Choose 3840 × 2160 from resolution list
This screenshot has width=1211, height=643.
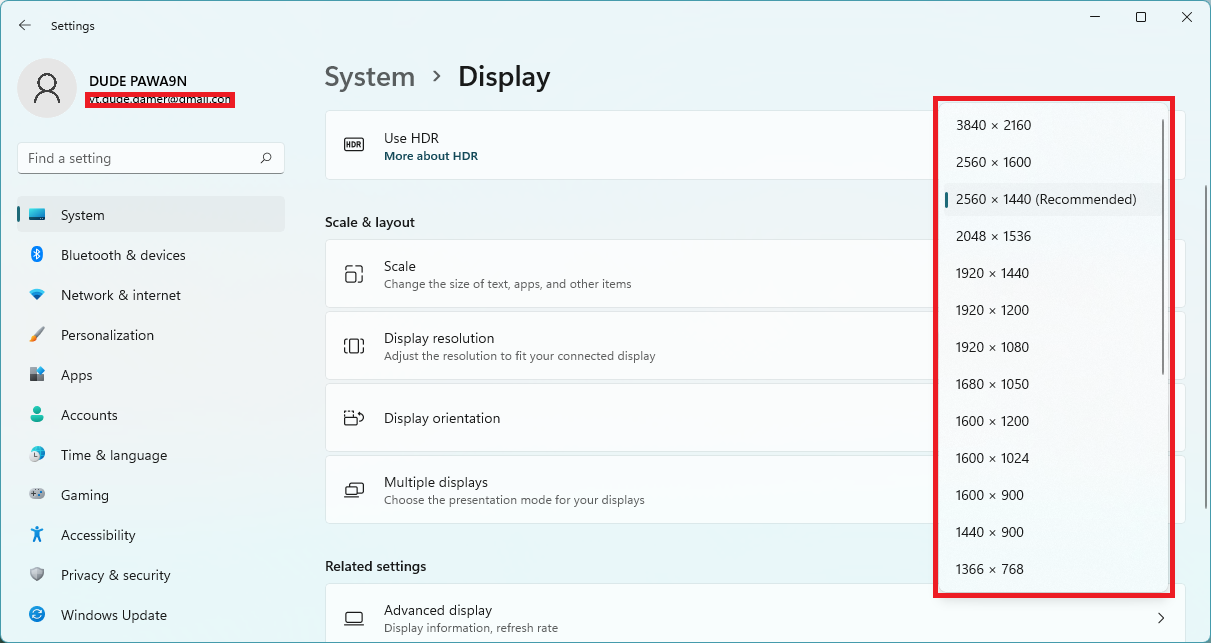990,125
